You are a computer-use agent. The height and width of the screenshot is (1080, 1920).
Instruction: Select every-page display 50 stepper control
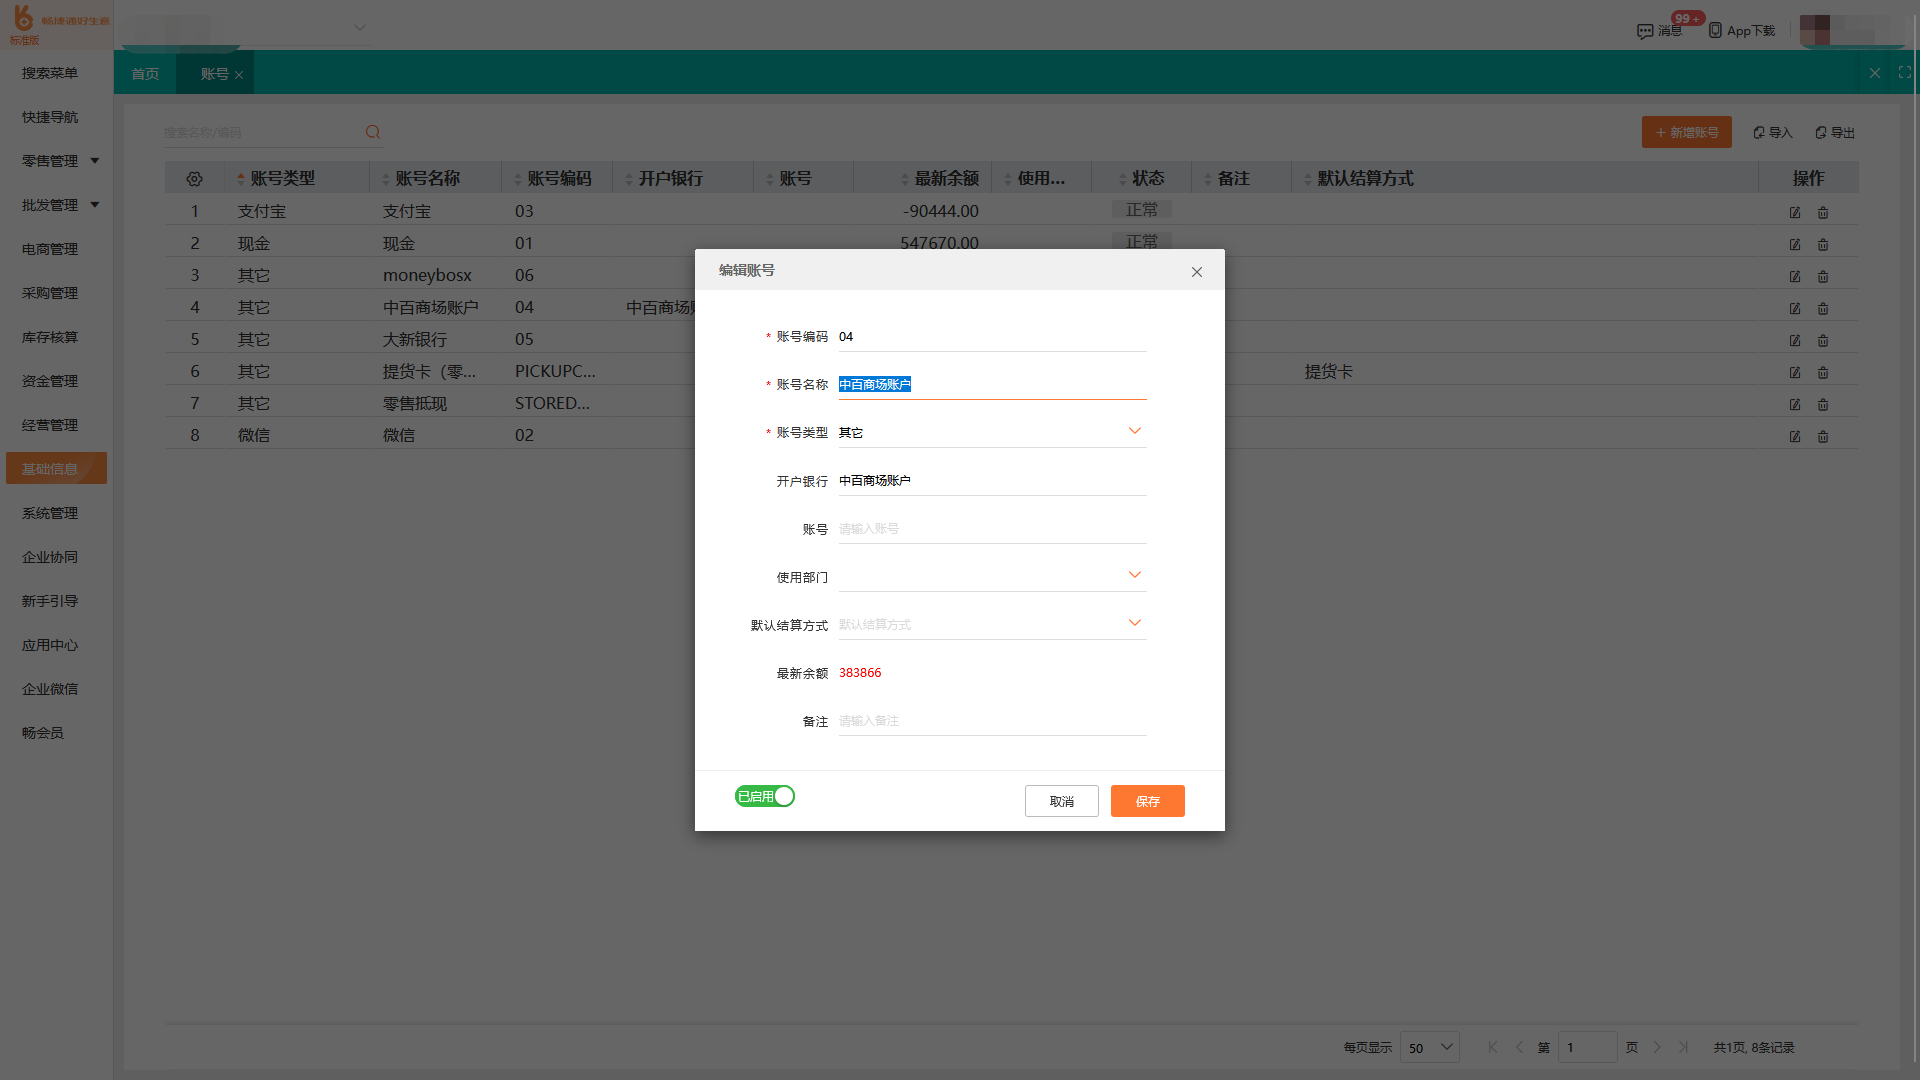(x=1428, y=1047)
